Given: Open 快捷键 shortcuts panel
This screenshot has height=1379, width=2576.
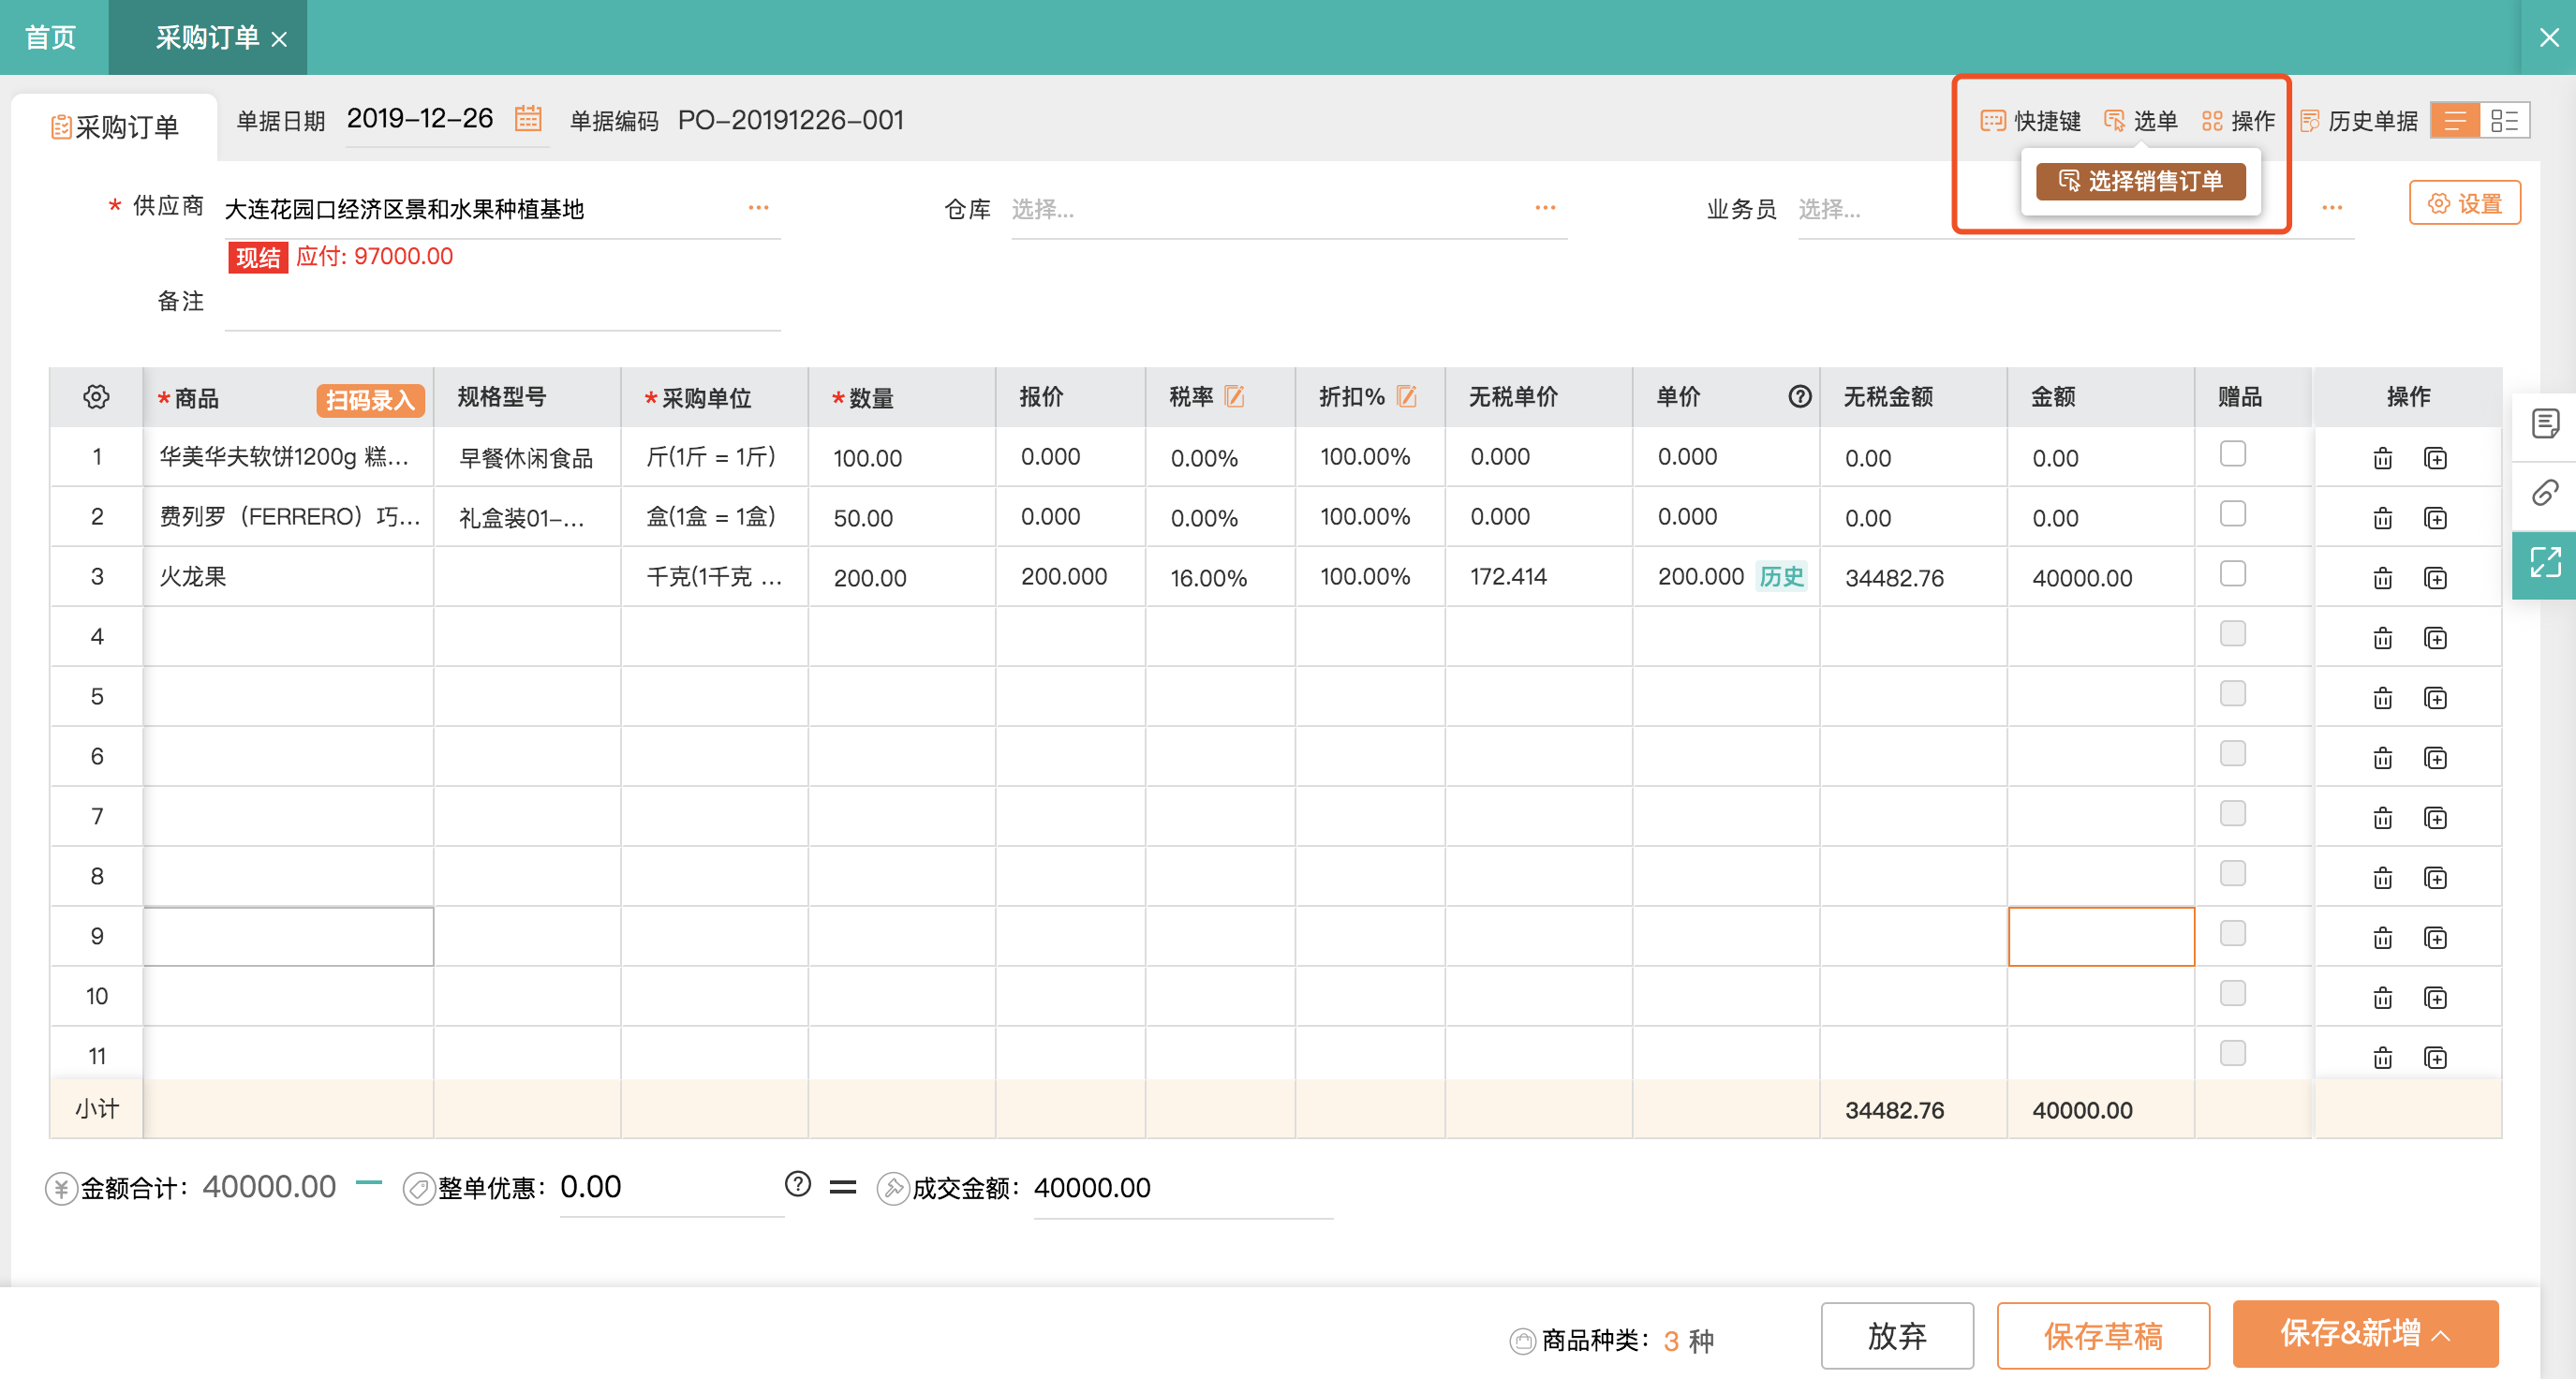Looking at the screenshot, I should 2031,118.
